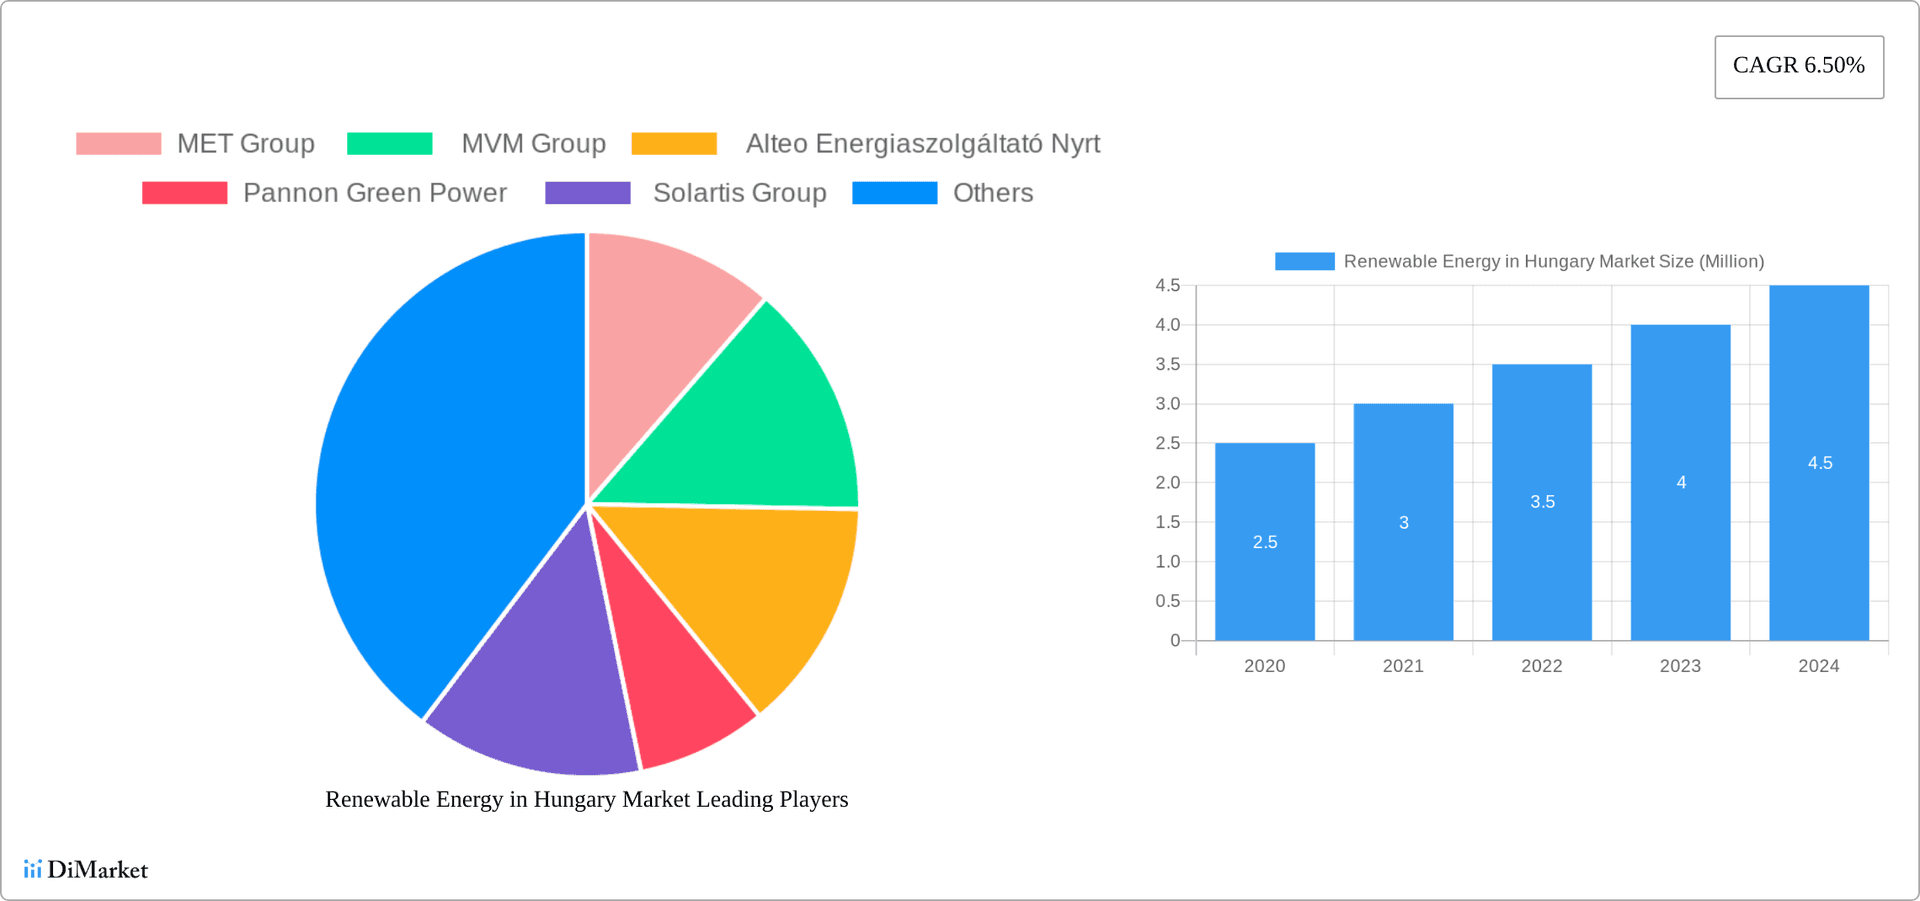Click the Others blue legend icon

tap(894, 192)
